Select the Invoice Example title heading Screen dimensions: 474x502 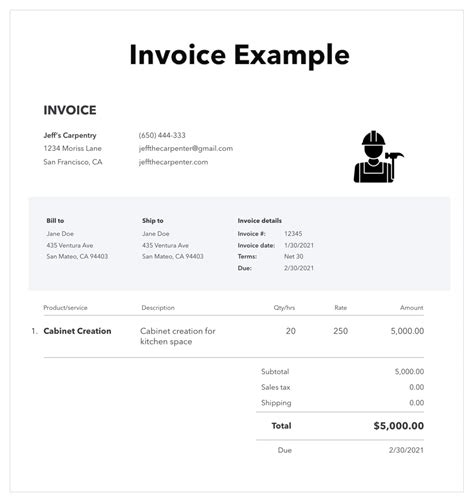coord(239,55)
